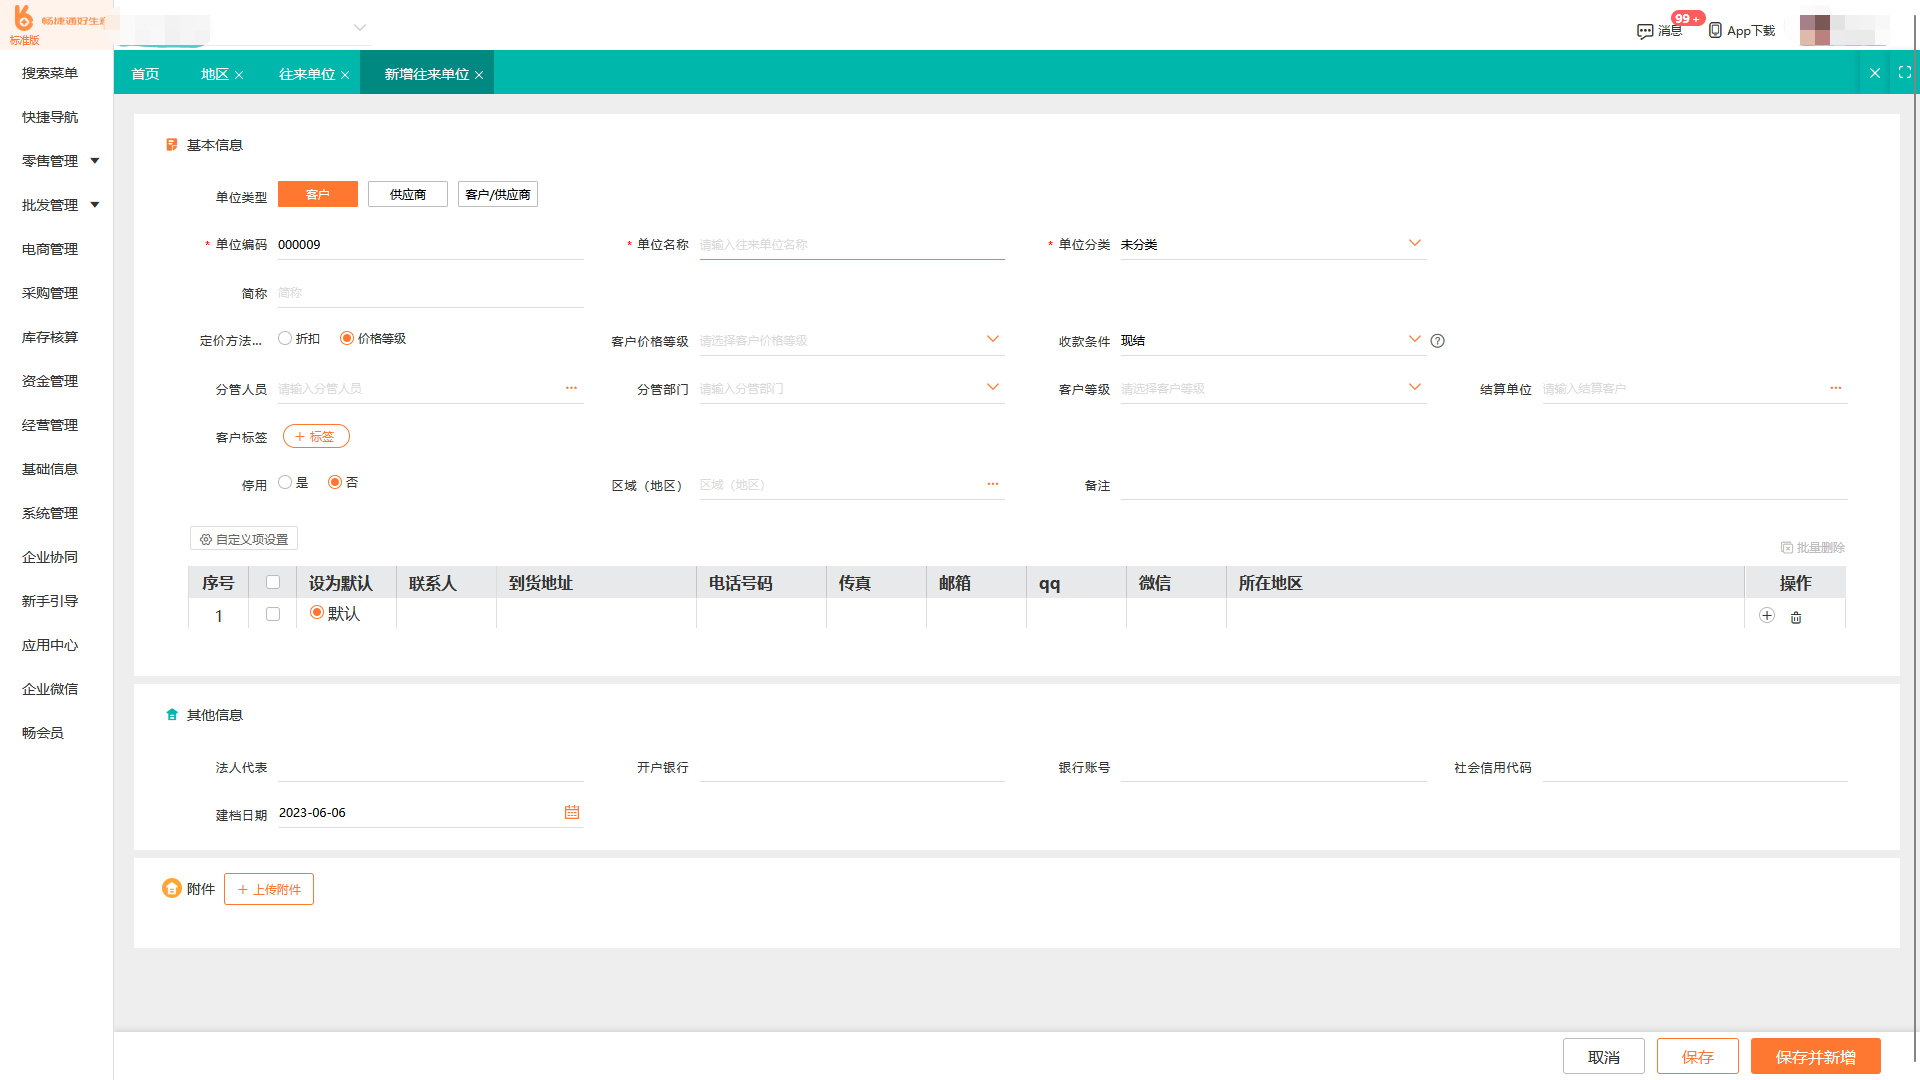Navigate to 首页 tab
The height and width of the screenshot is (1080, 1920).
click(145, 73)
